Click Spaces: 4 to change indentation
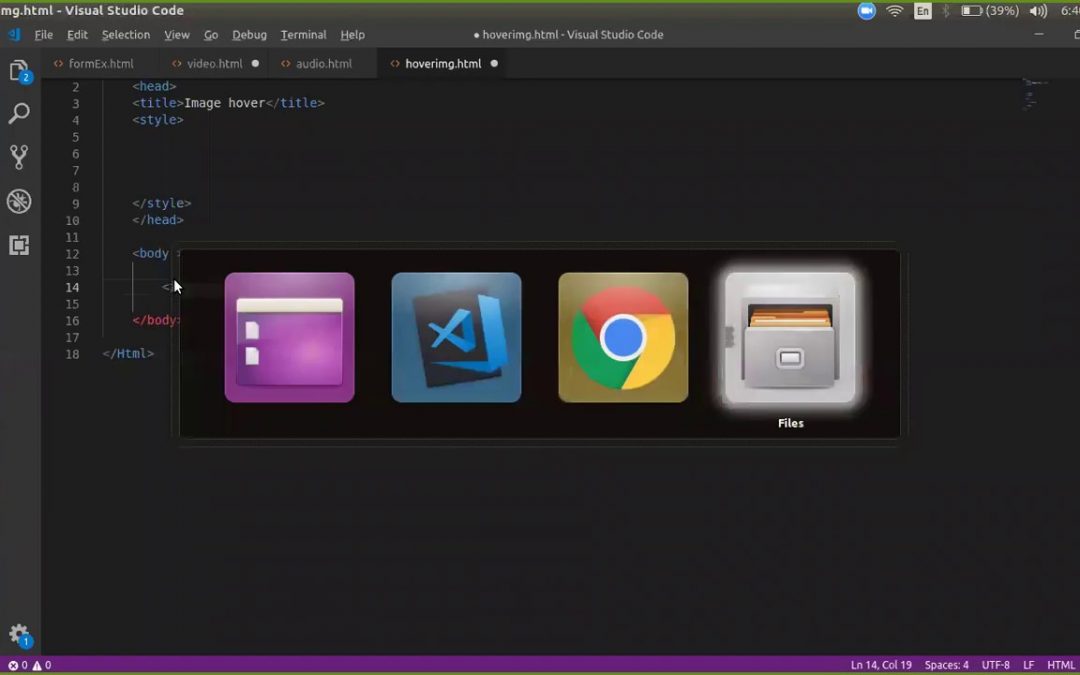The width and height of the screenshot is (1080, 675). (945, 664)
